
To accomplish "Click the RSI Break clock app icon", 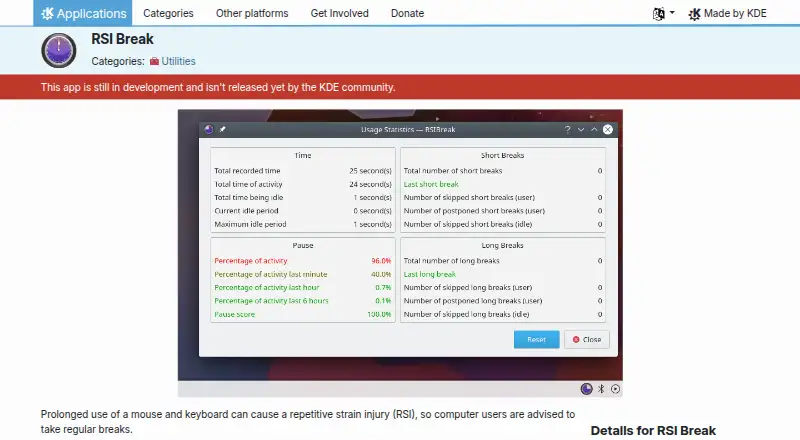I will click(59, 51).
